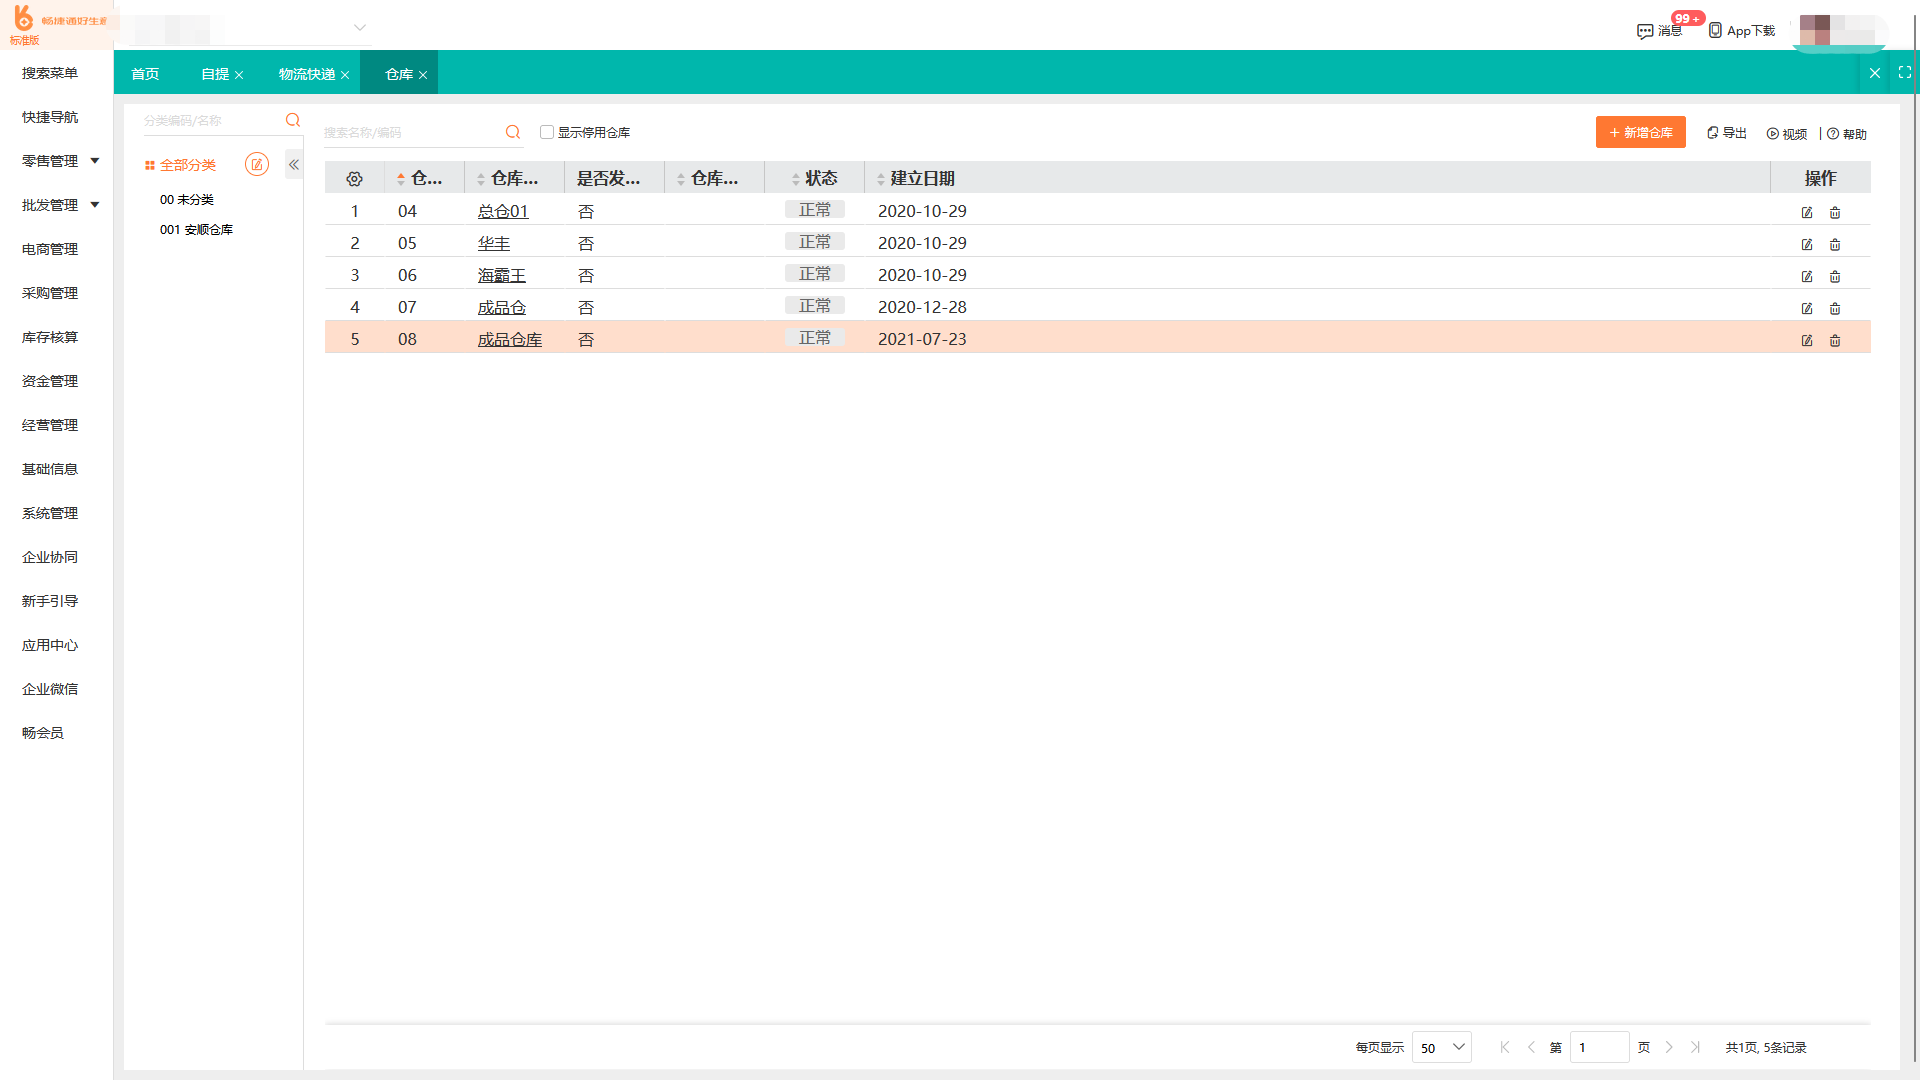Toggle 显示停用仓库 checkbox
Image resolution: width=1920 pixels, height=1080 pixels.
tap(546, 132)
